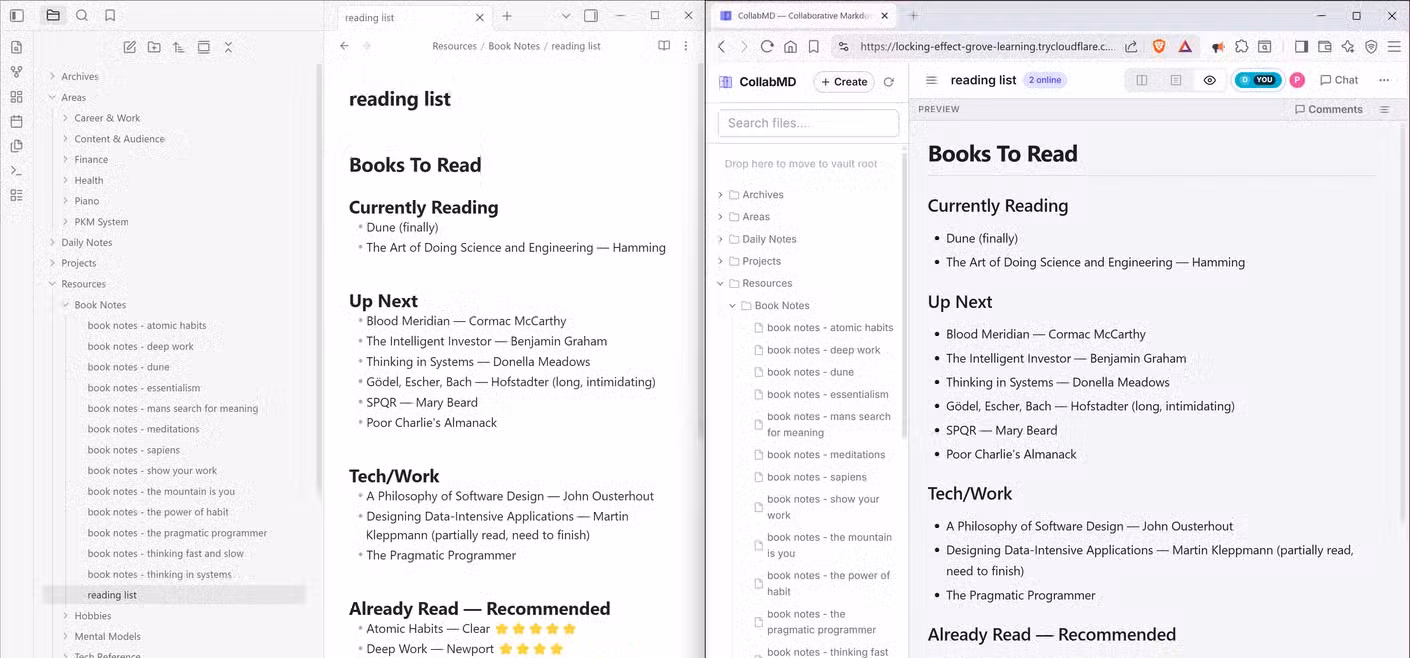Switch CollabMD to split view
The width and height of the screenshot is (1410, 658).
[1142, 80]
